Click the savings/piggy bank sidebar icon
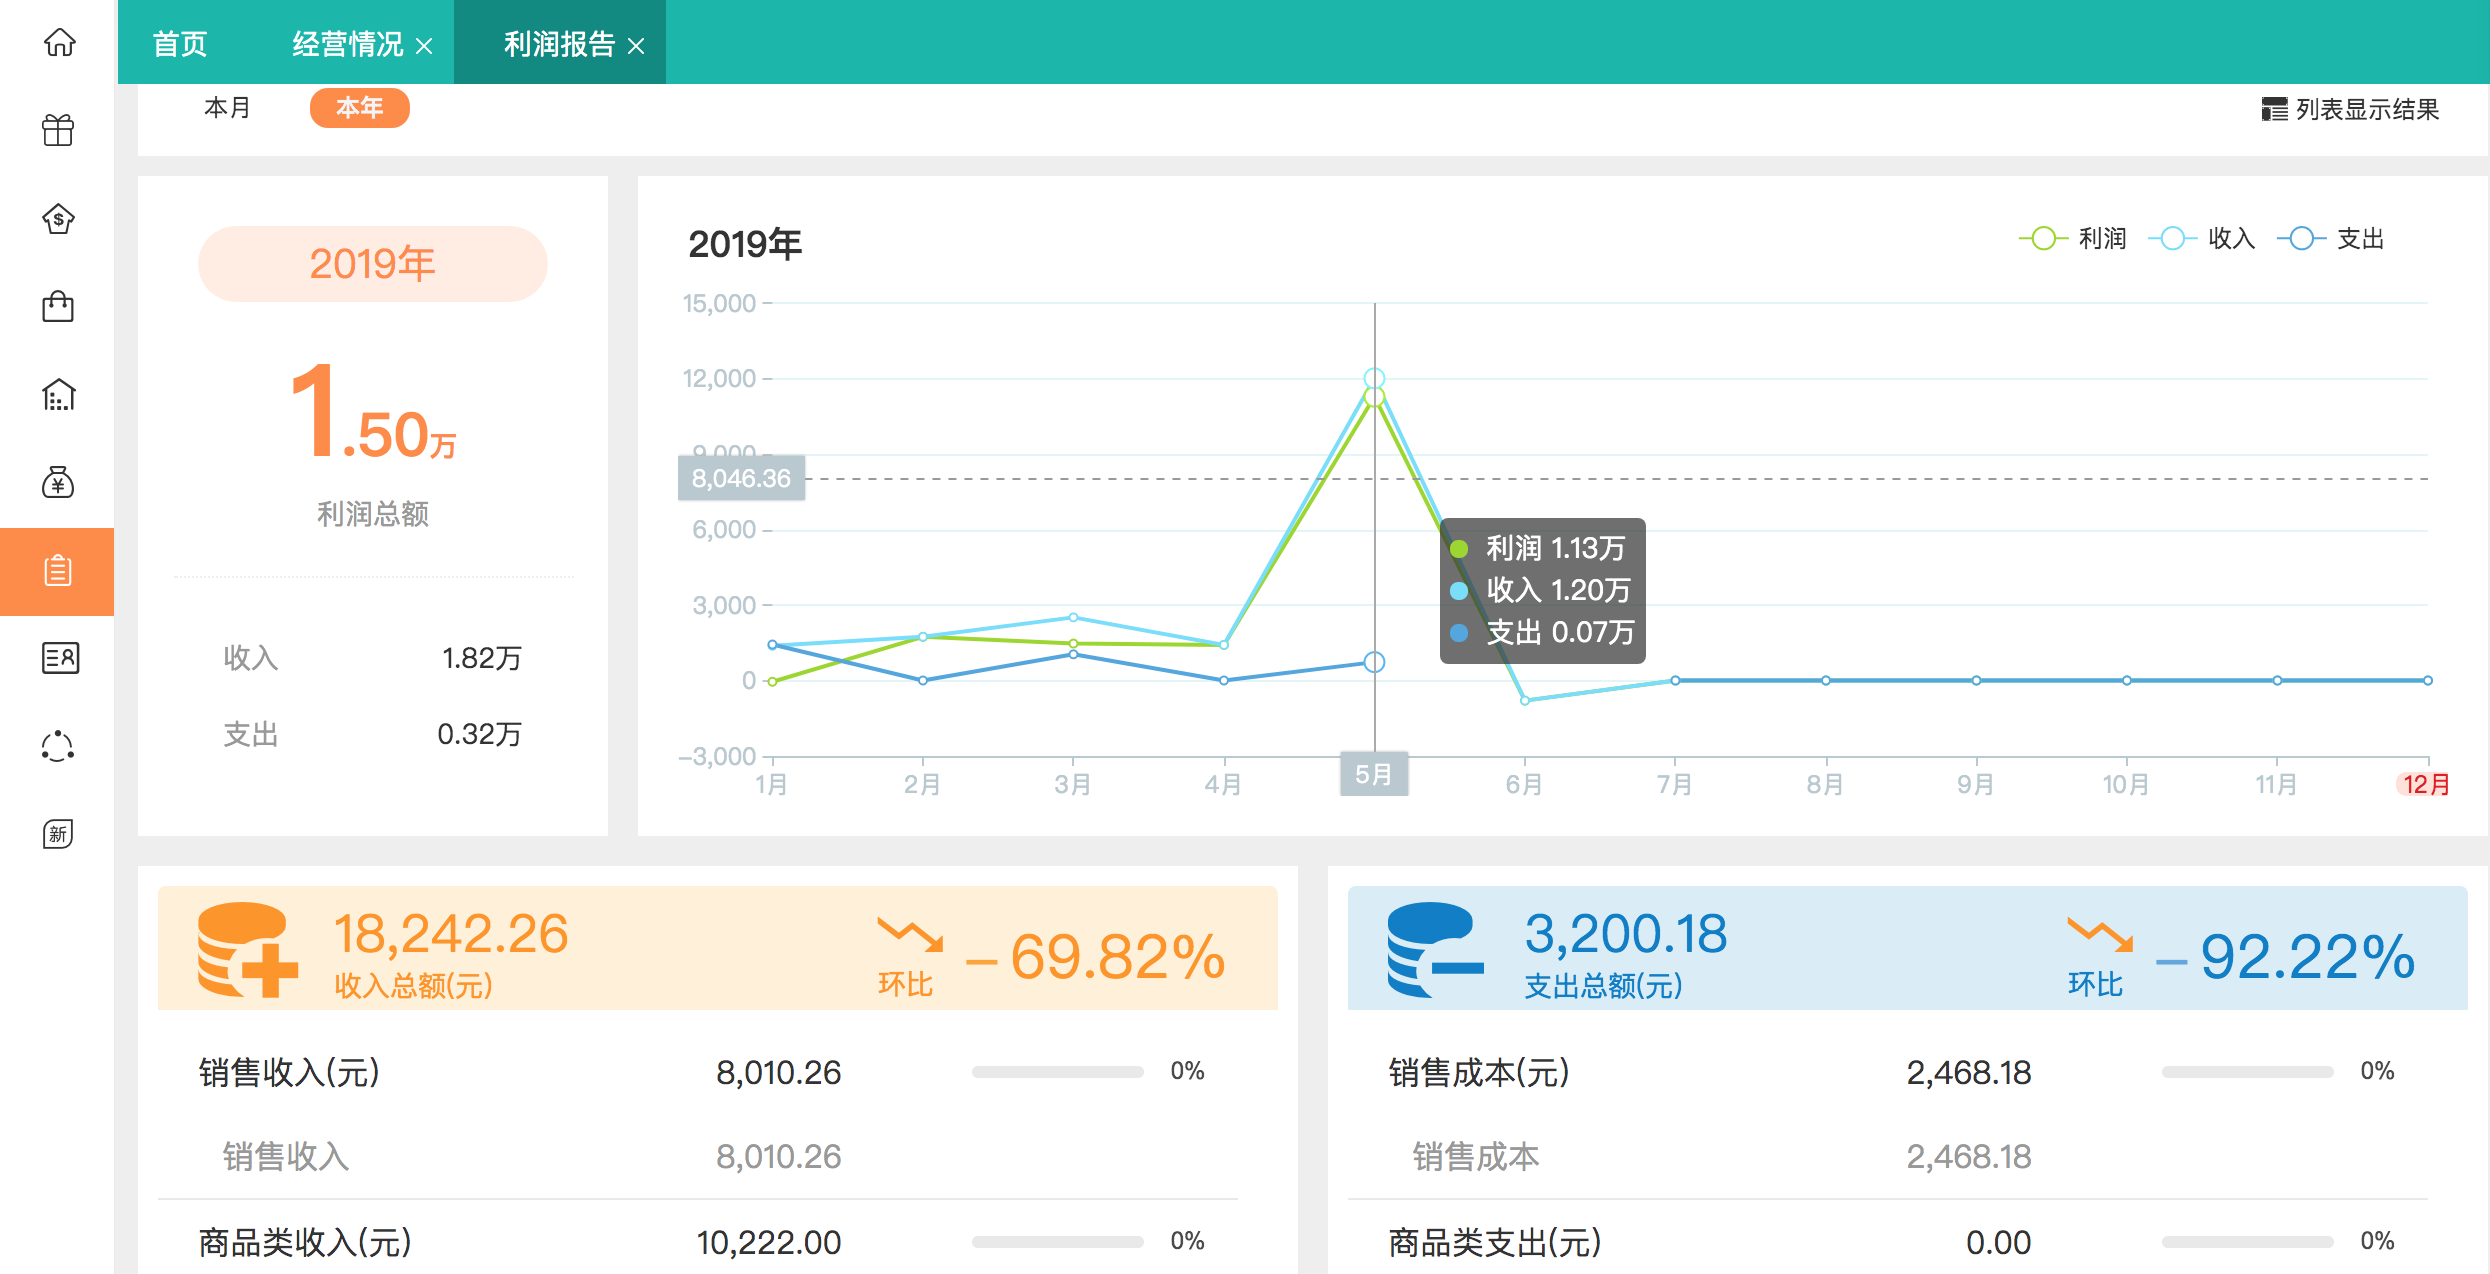The image size is (2490, 1274). click(57, 481)
